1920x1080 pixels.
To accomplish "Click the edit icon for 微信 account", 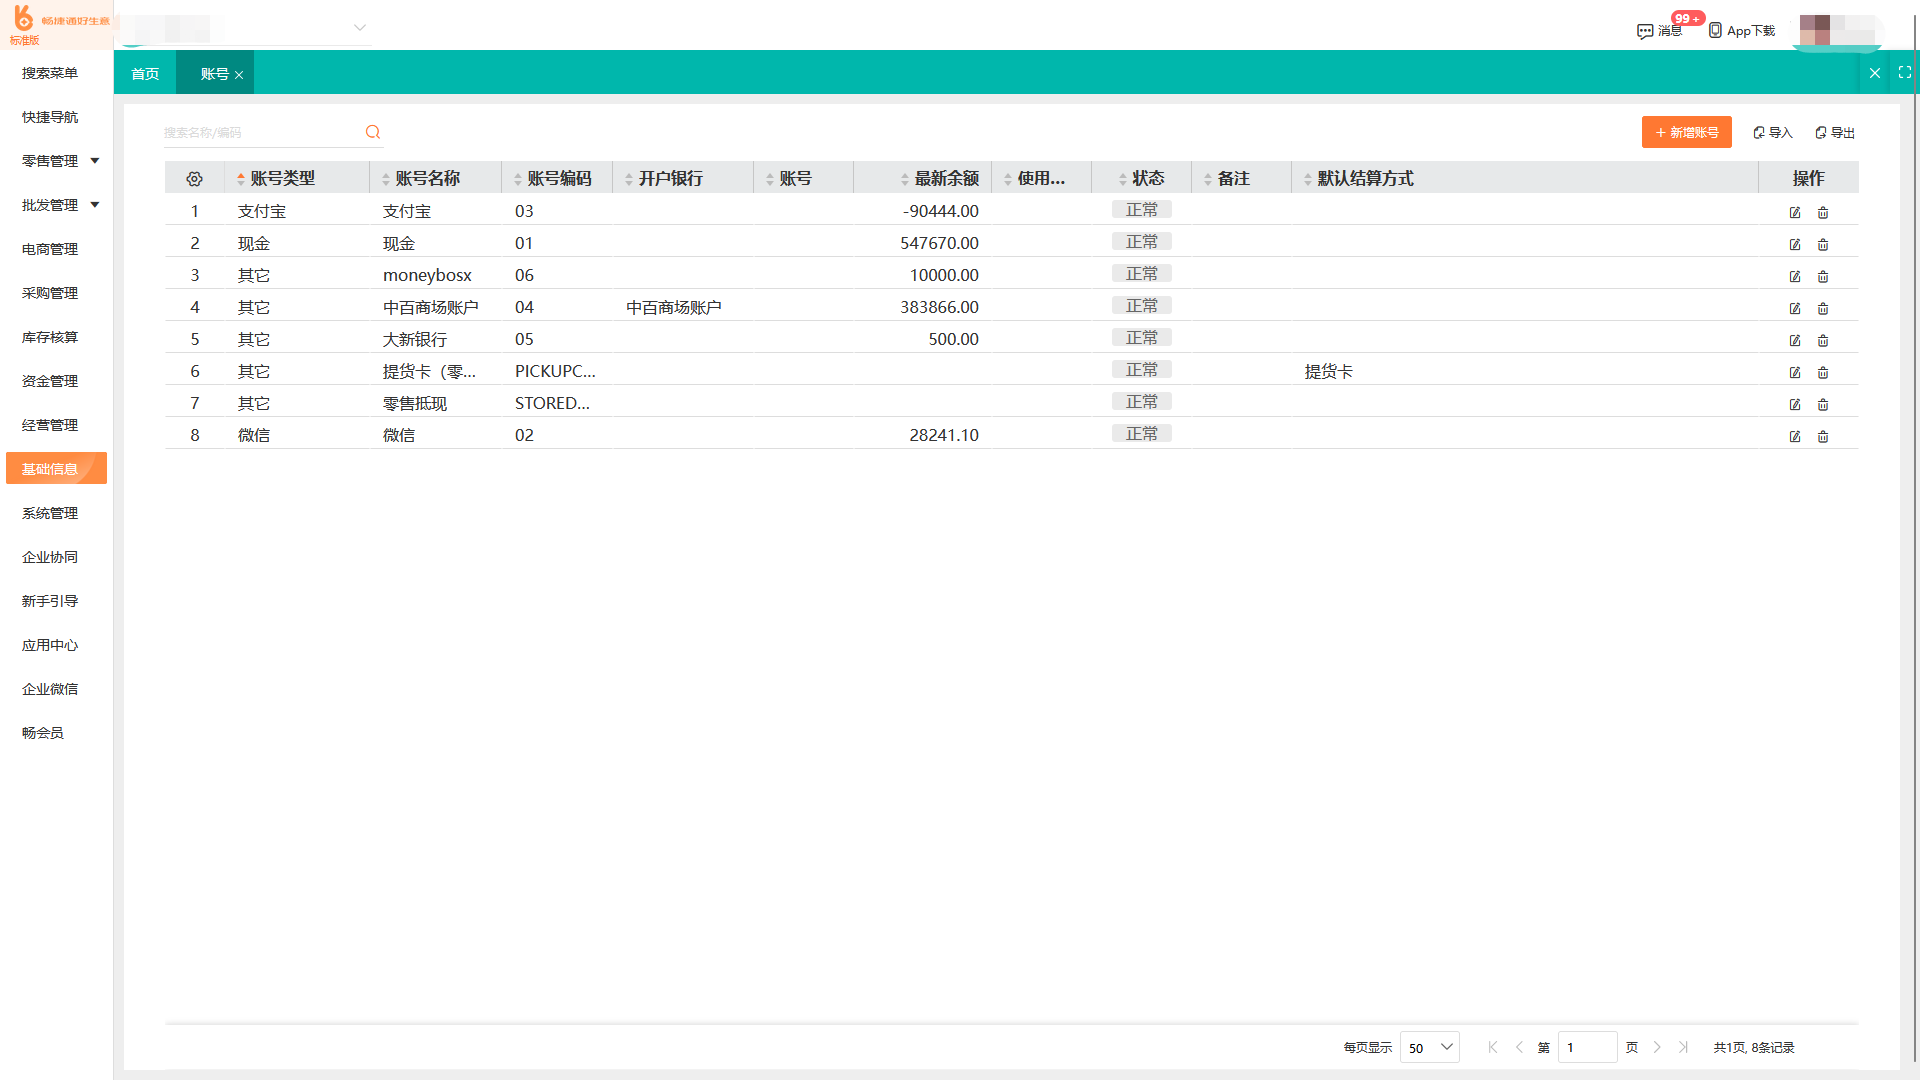I will click(1795, 434).
